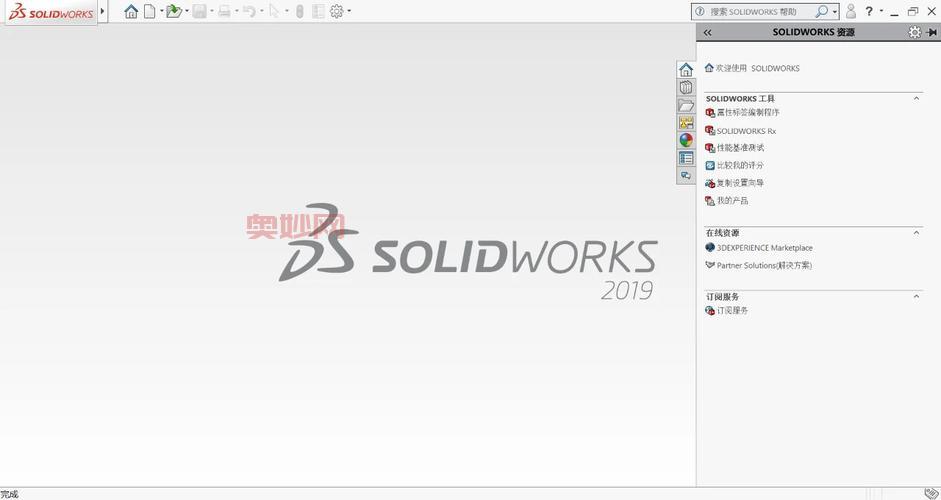Open the File Explorer task pane tab
Screen dimensions: 941x500
[x=686, y=105]
